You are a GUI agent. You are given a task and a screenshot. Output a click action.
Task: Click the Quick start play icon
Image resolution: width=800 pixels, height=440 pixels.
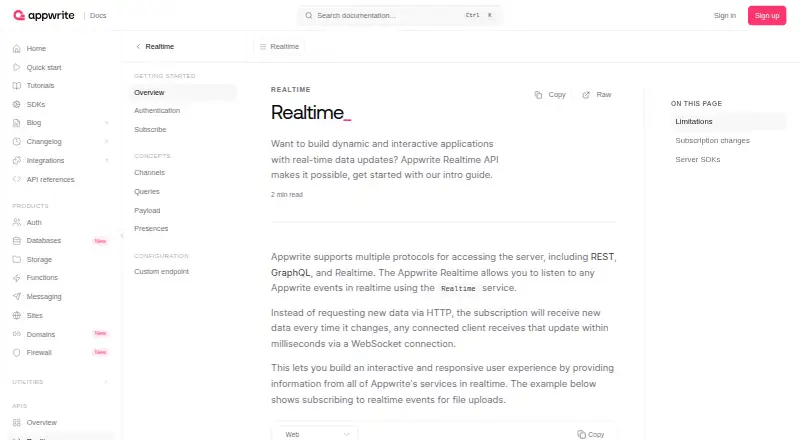pyautogui.click(x=17, y=67)
